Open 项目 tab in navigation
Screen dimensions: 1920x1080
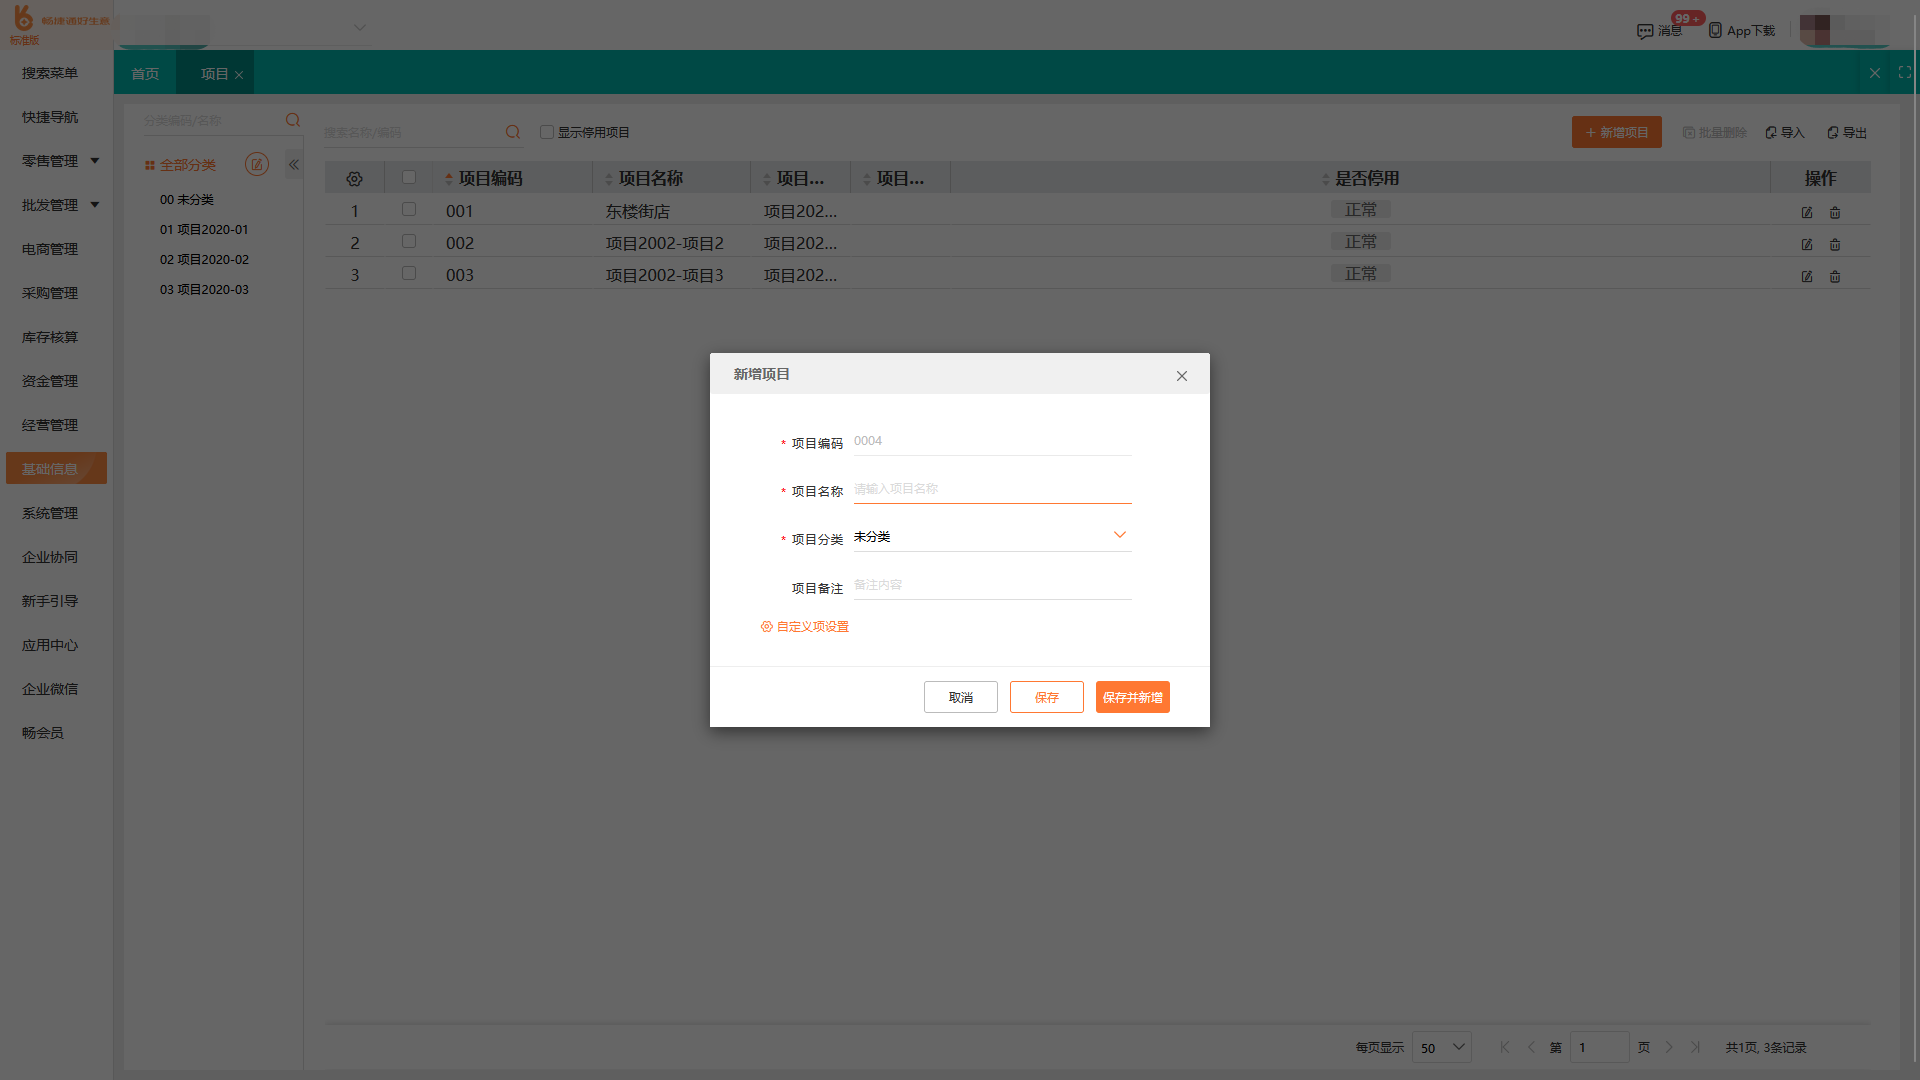pos(214,73)
